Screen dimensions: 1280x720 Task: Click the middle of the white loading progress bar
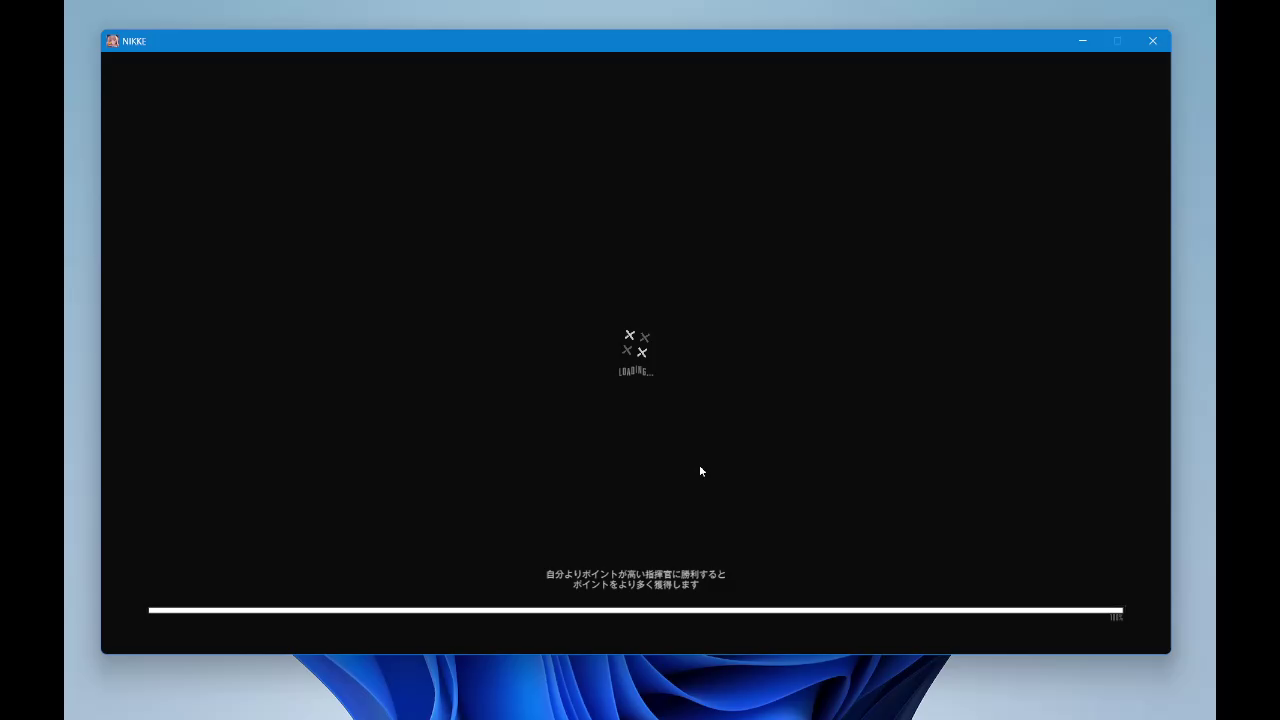pyautogui.click(x=636, y=610)
